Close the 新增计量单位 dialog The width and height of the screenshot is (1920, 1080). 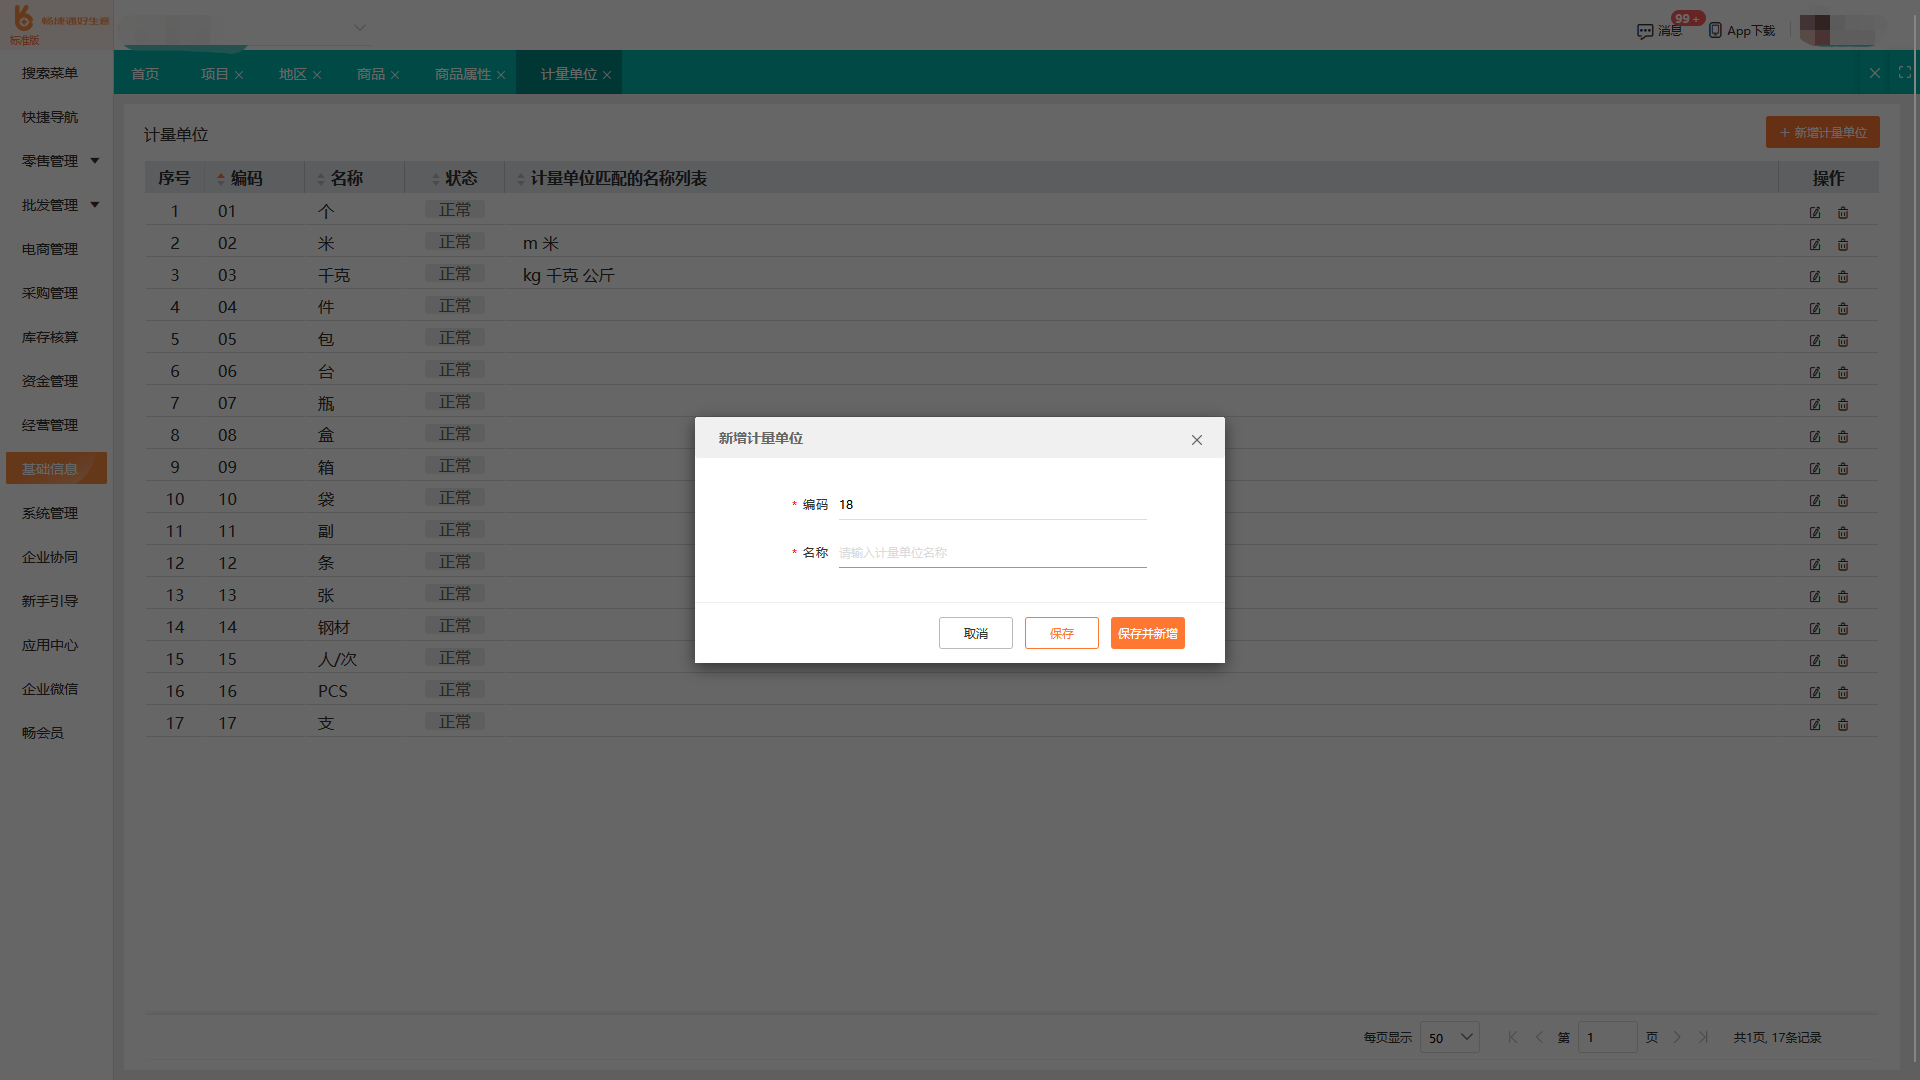click(1197, 439)
